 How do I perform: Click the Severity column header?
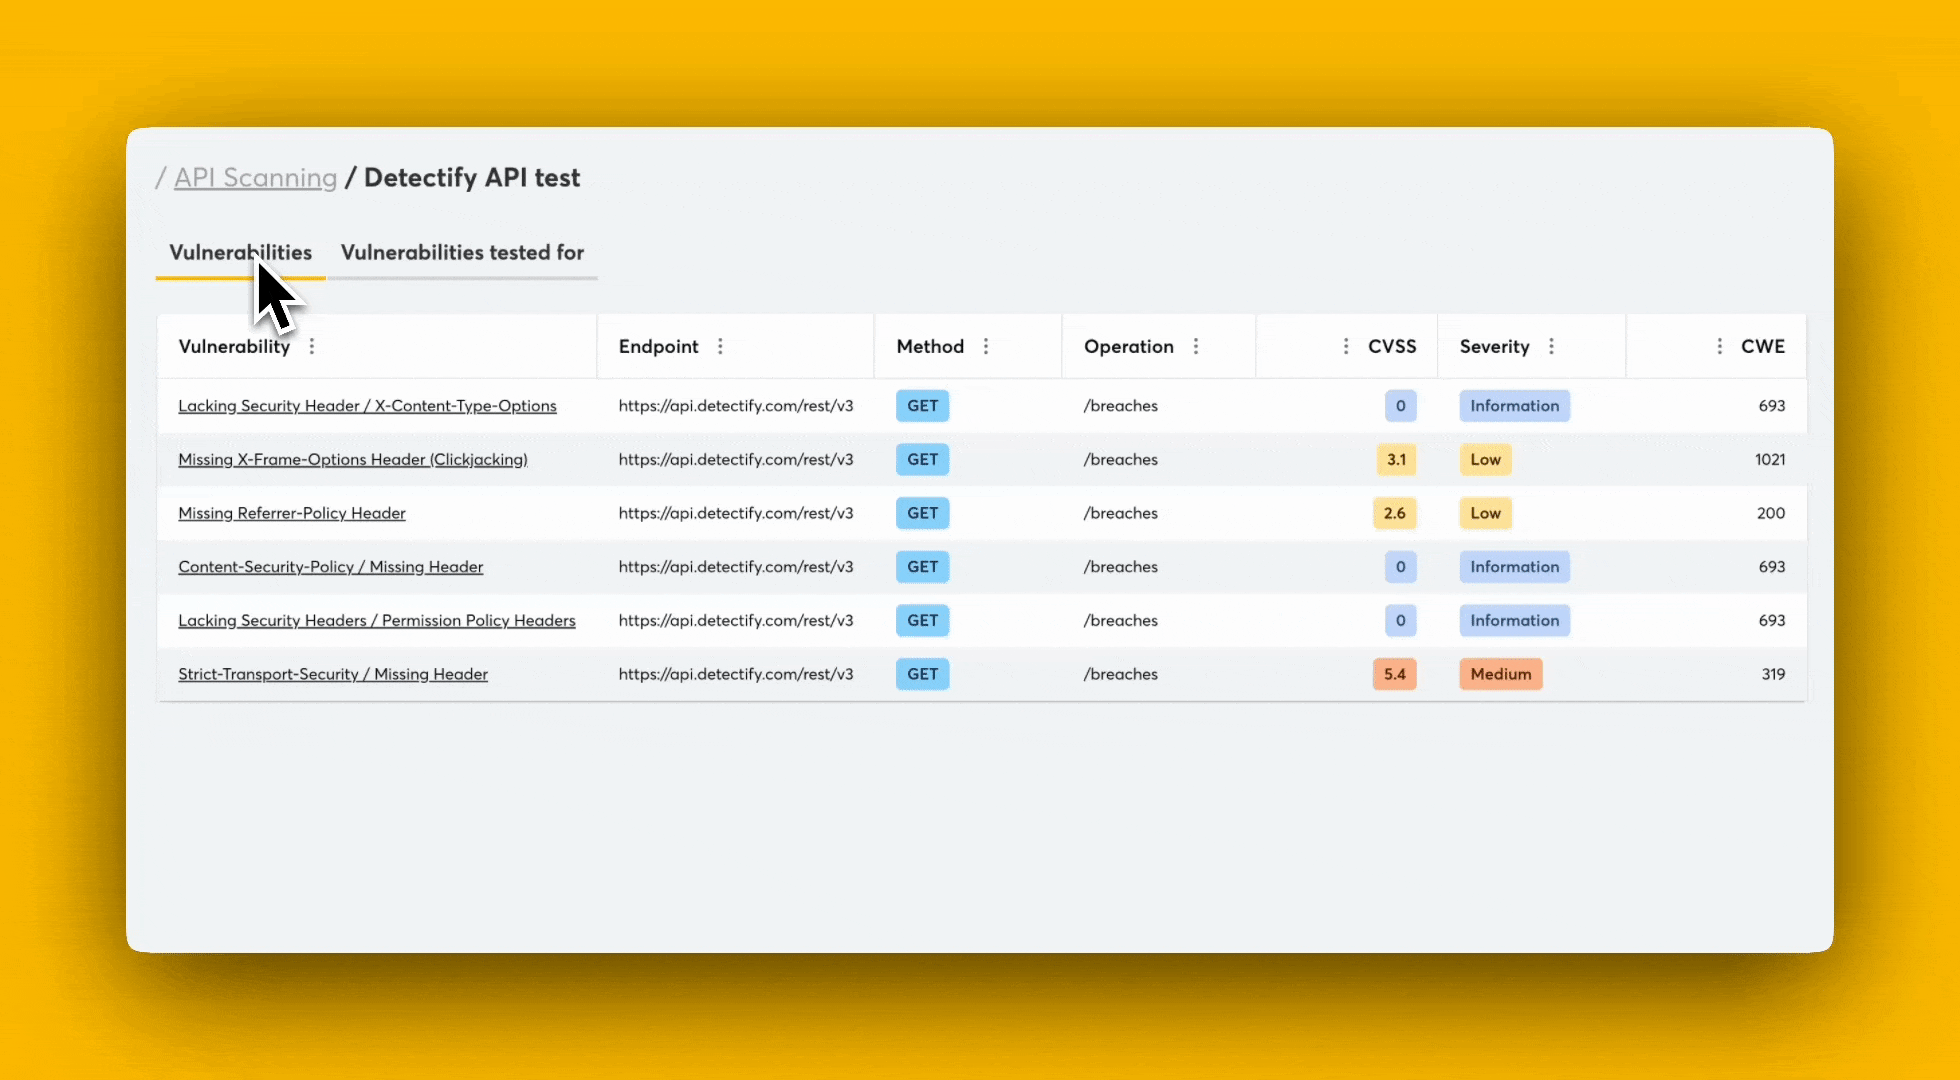1494,346
